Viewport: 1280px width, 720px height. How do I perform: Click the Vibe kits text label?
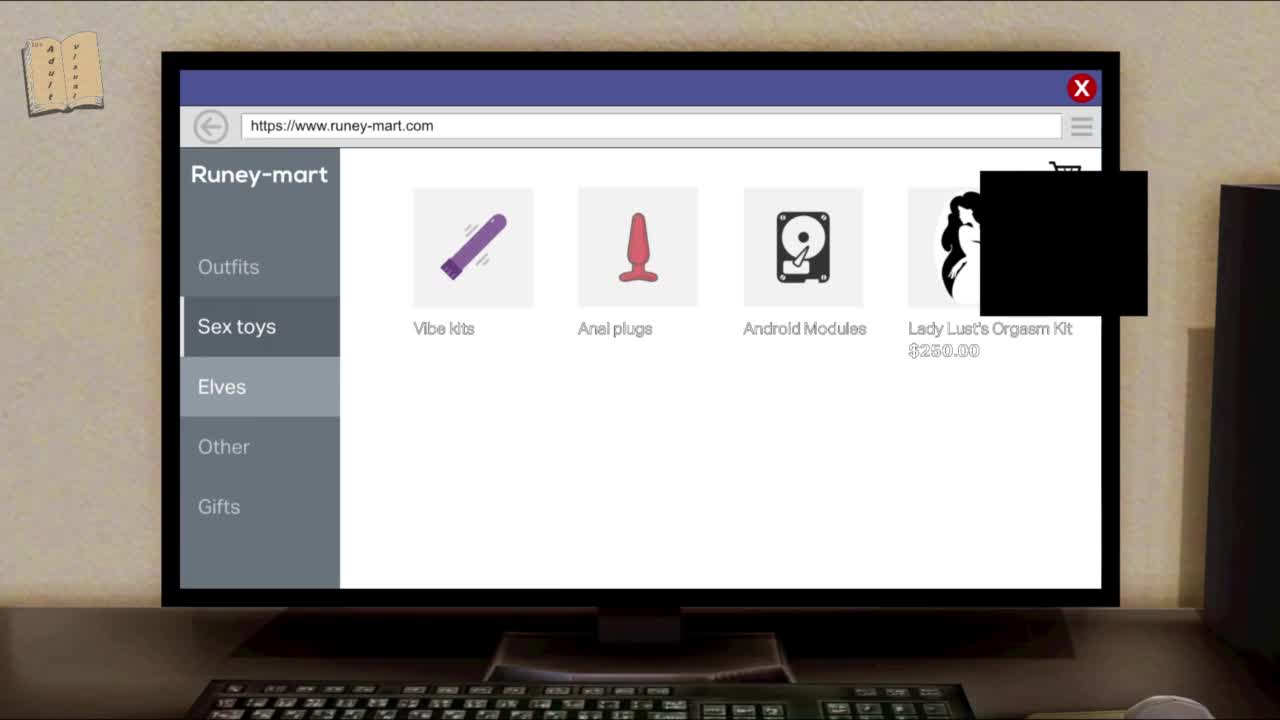(x=444, y=329)
